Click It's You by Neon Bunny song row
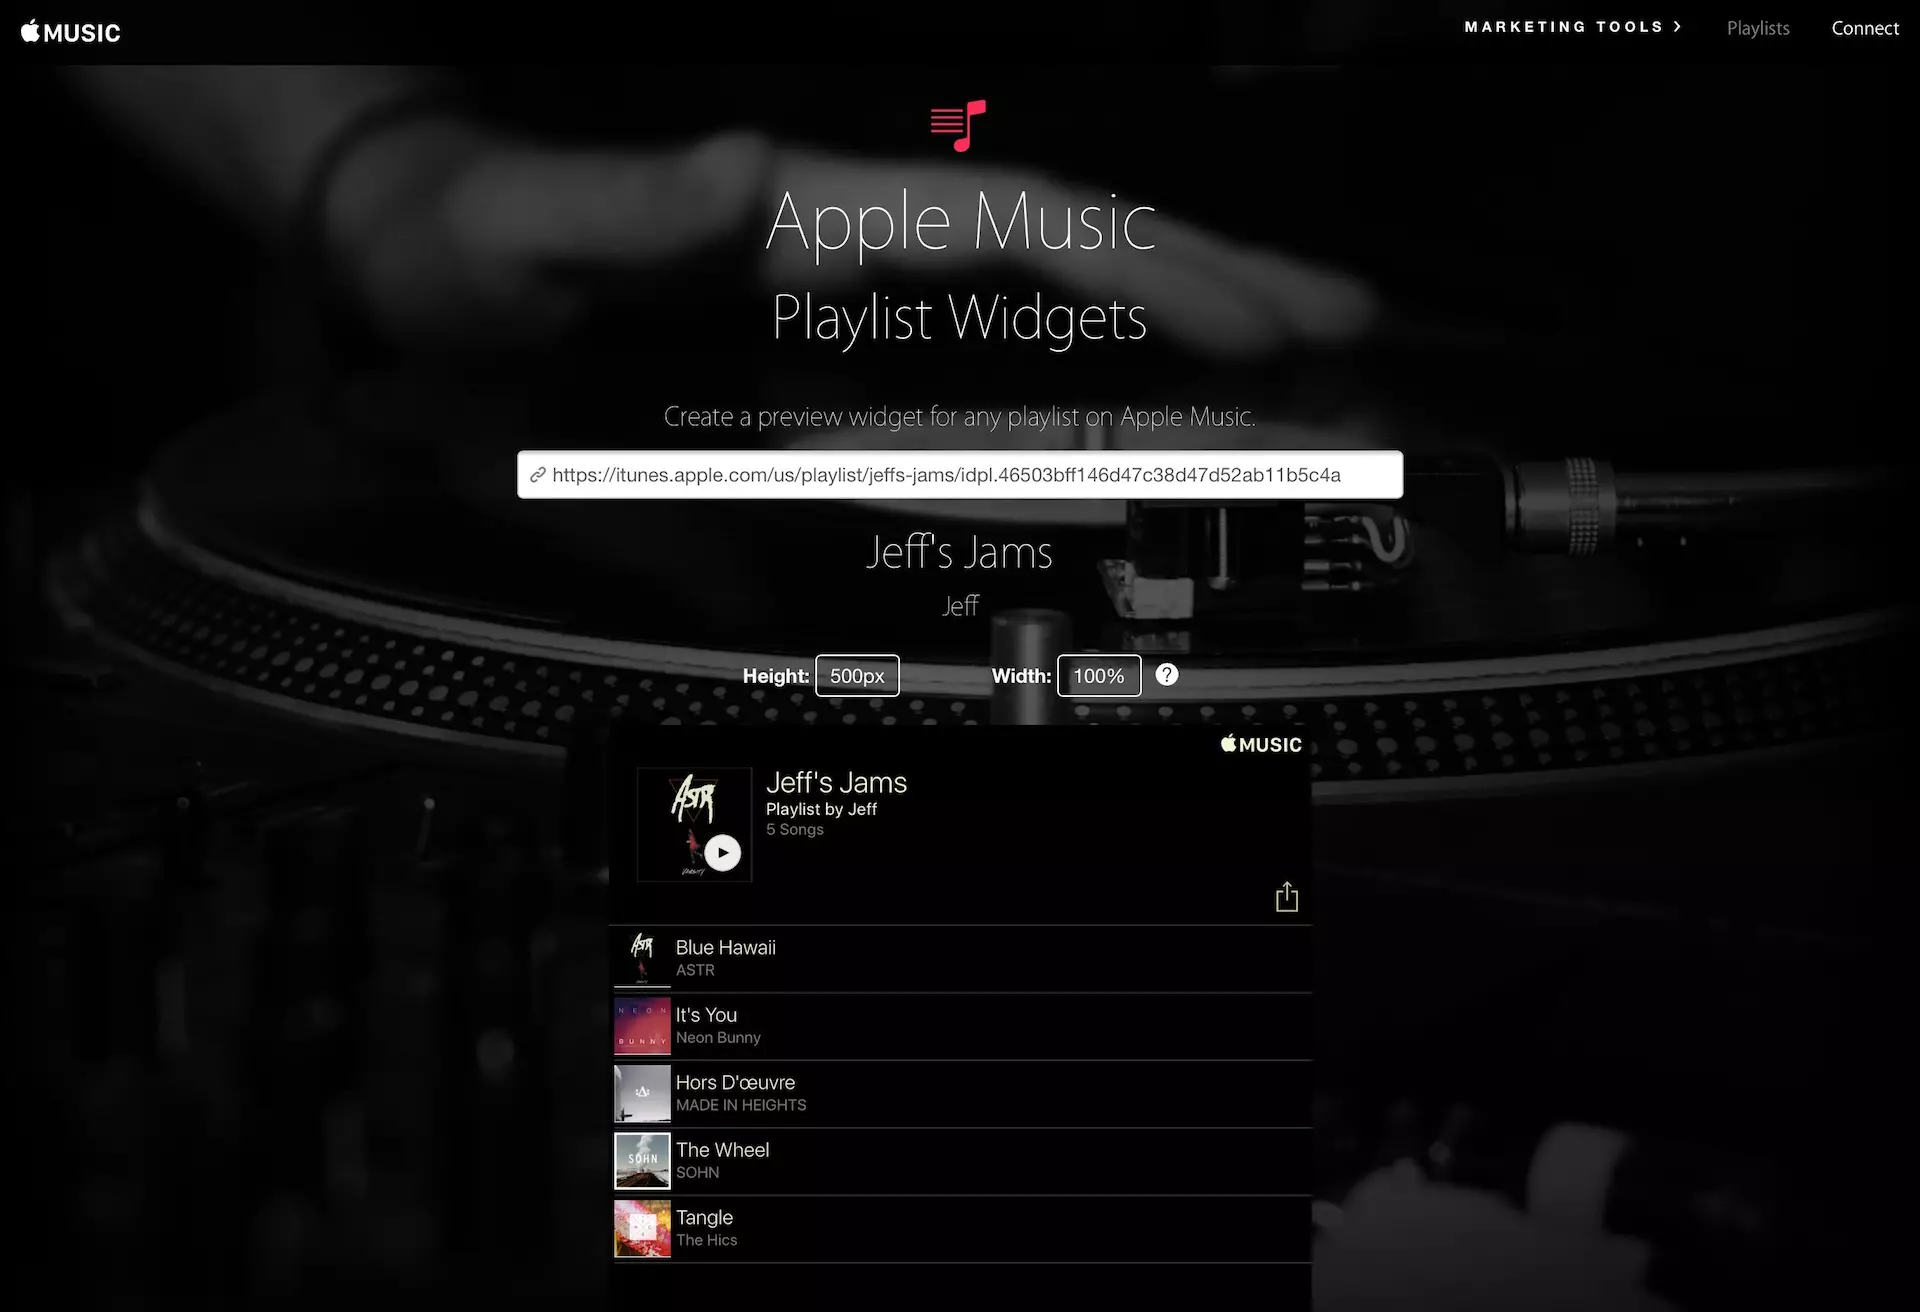 click(x=959, y=1024)
